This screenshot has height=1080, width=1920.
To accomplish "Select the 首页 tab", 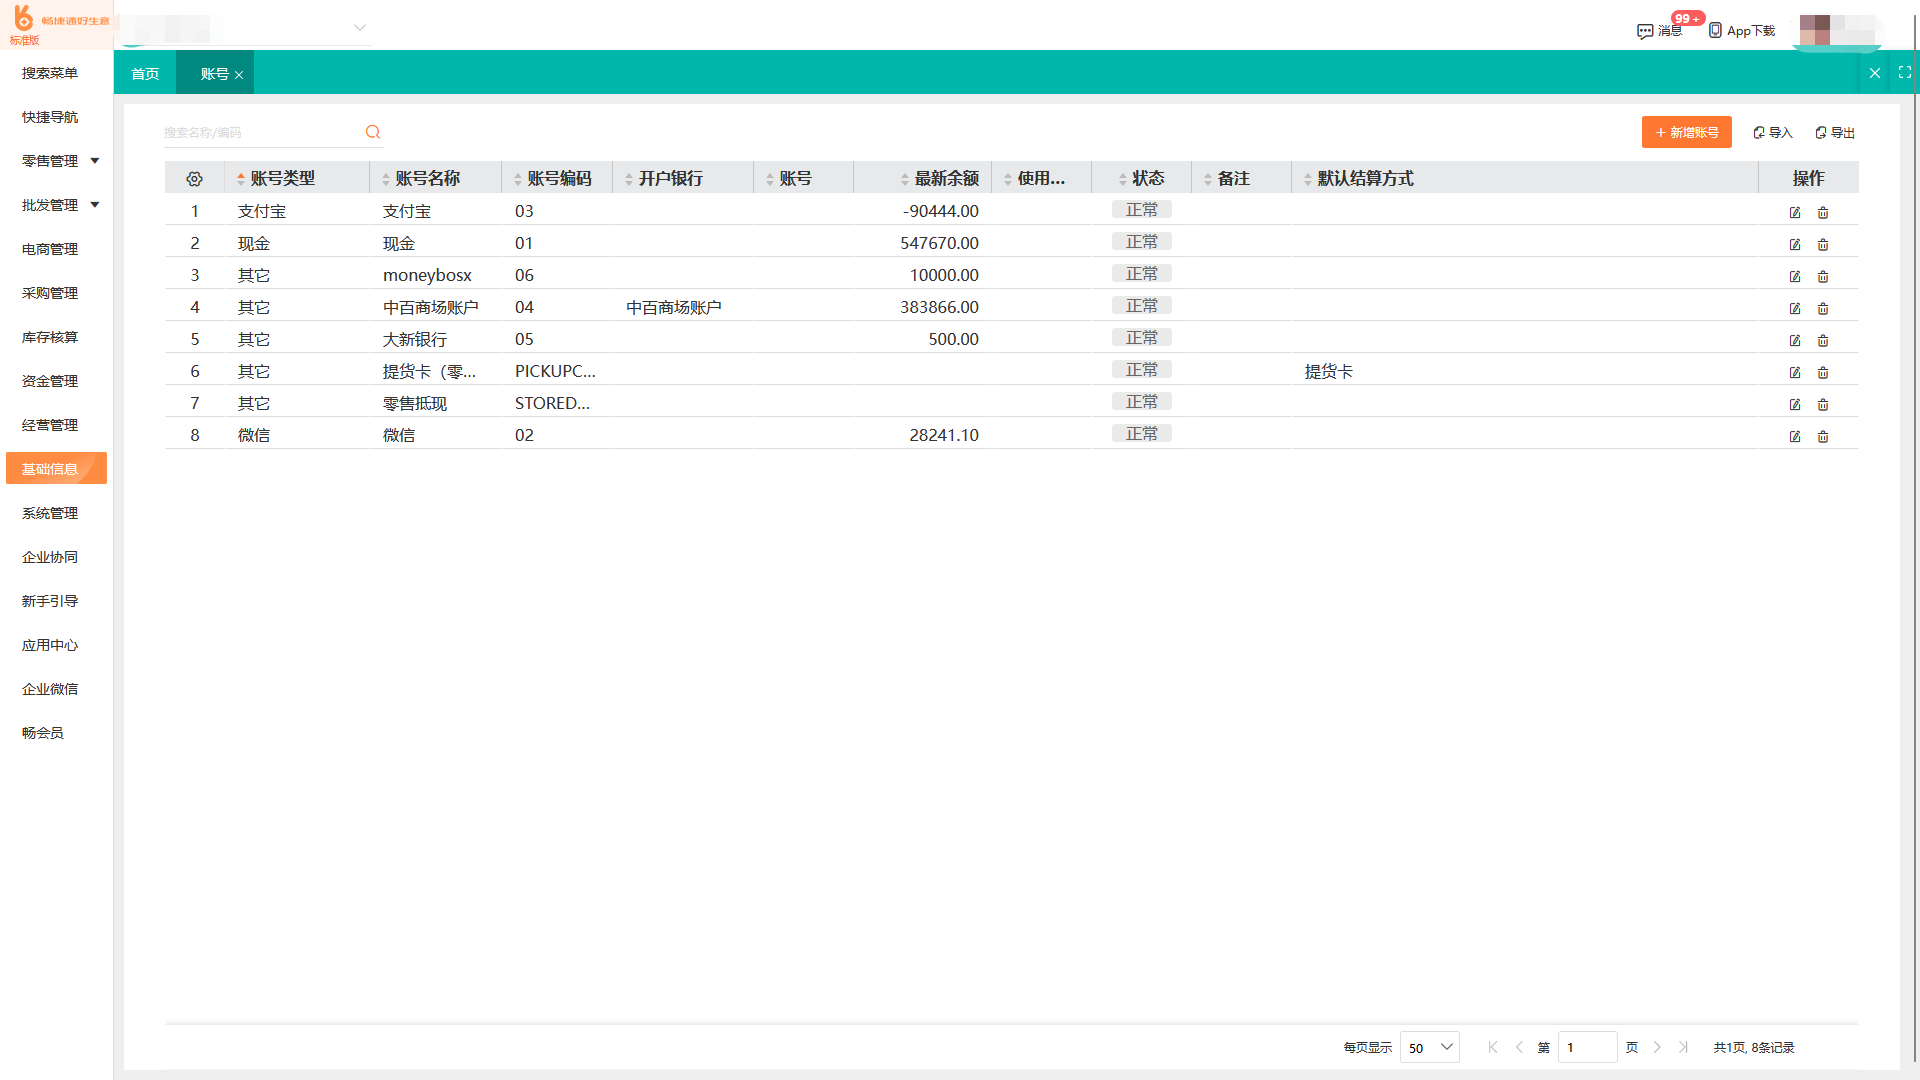I will [x=145, y=74].
